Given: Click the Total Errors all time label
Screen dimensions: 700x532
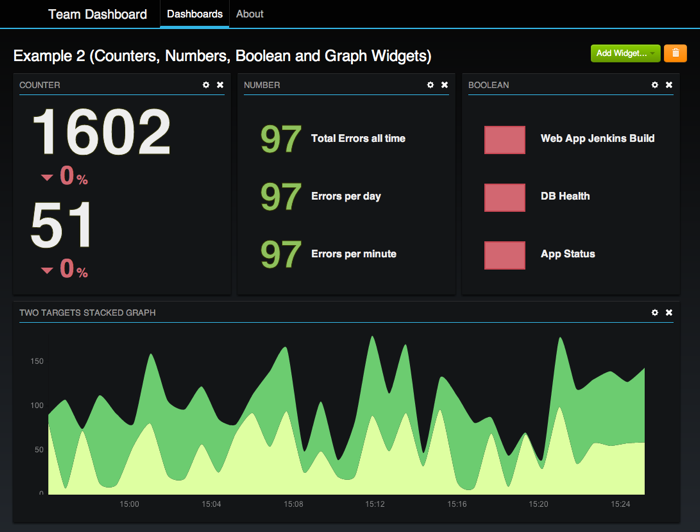Looking at the screenshot, I should point(358,139).
